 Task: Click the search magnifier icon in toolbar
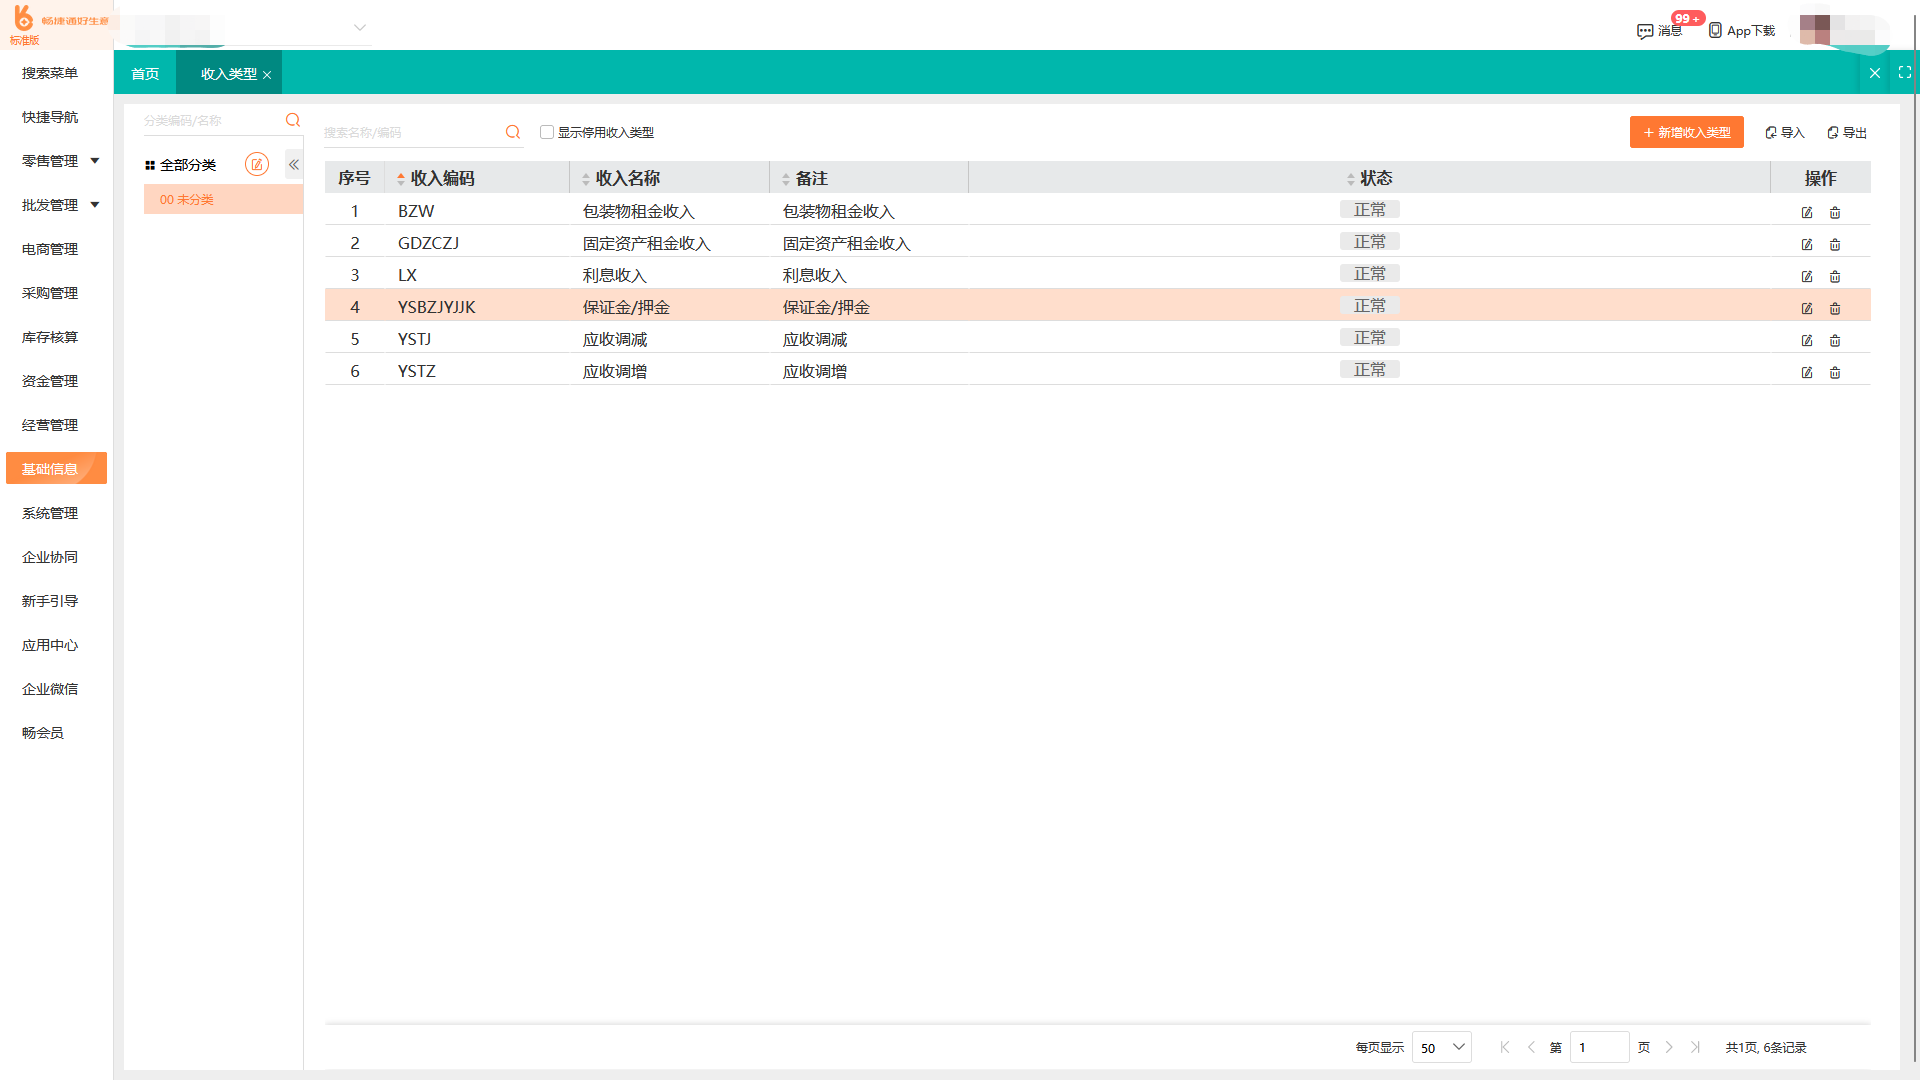[x=514, y=132]
